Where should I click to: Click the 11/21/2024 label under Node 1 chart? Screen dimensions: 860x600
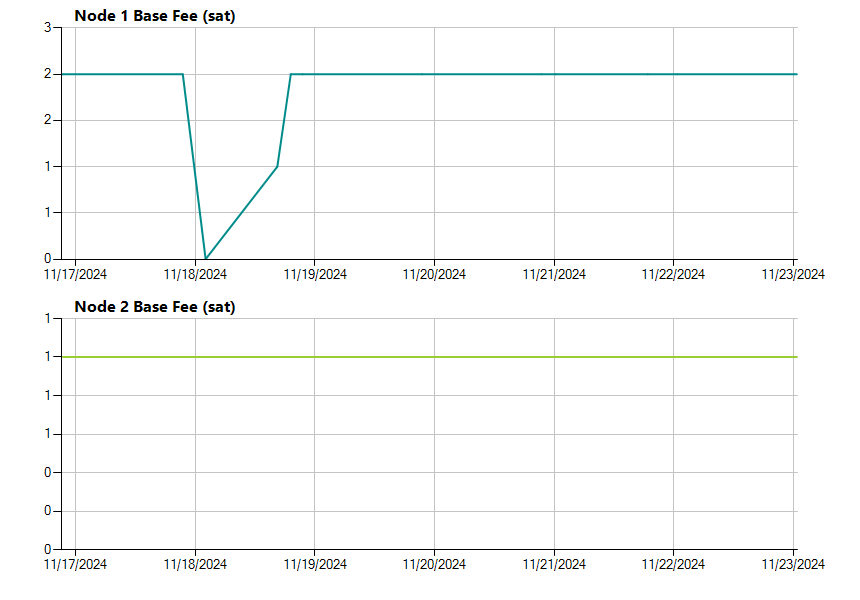554,274
